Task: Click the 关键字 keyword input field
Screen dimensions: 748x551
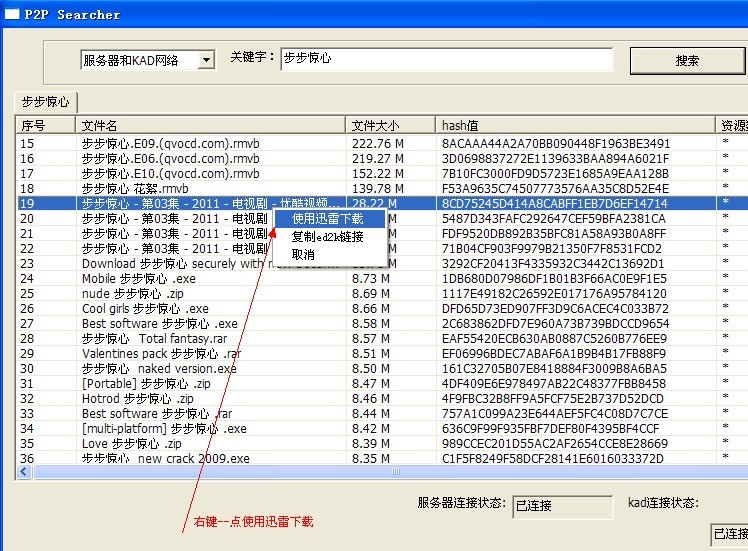Action: point(446,60)
